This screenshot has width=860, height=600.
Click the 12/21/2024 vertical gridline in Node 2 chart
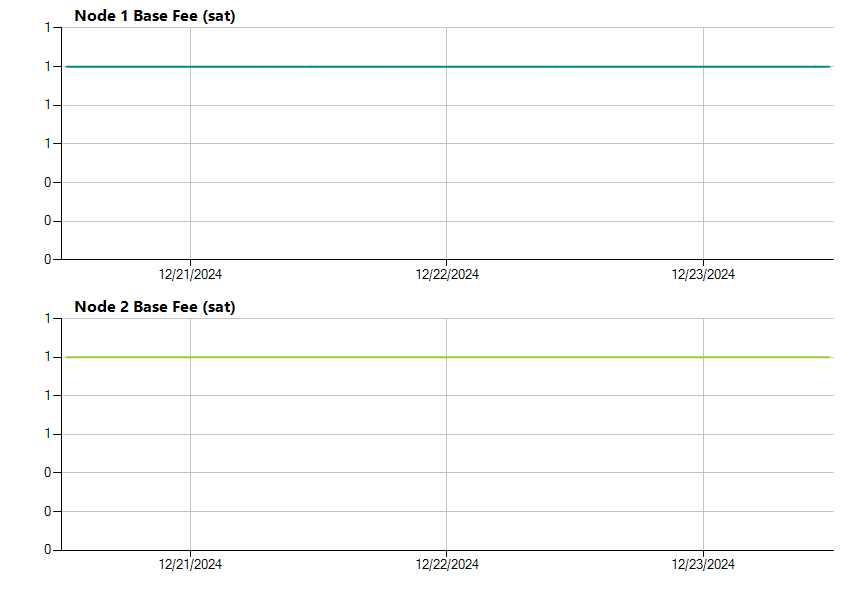[x=190, y=450]
